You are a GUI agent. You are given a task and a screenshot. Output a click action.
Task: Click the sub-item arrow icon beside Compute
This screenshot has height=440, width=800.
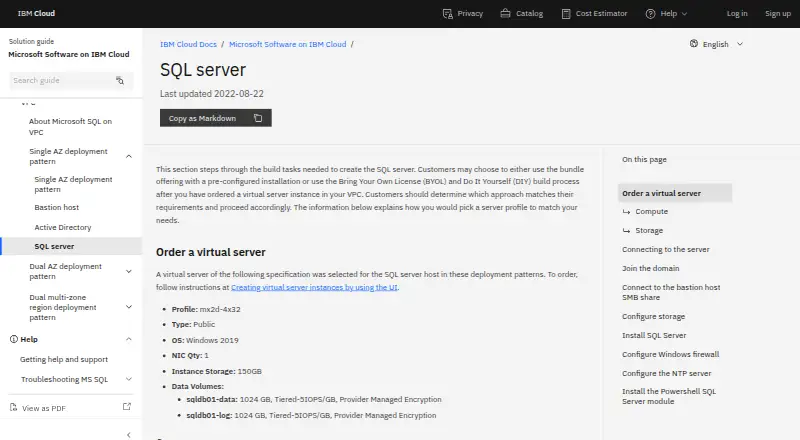(626, 212)
